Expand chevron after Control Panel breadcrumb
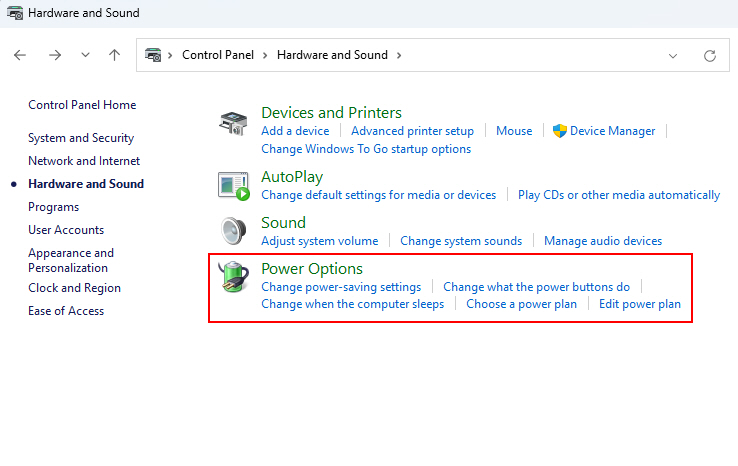The width and height of the screenshot is (738, 466). click(265, 55)
